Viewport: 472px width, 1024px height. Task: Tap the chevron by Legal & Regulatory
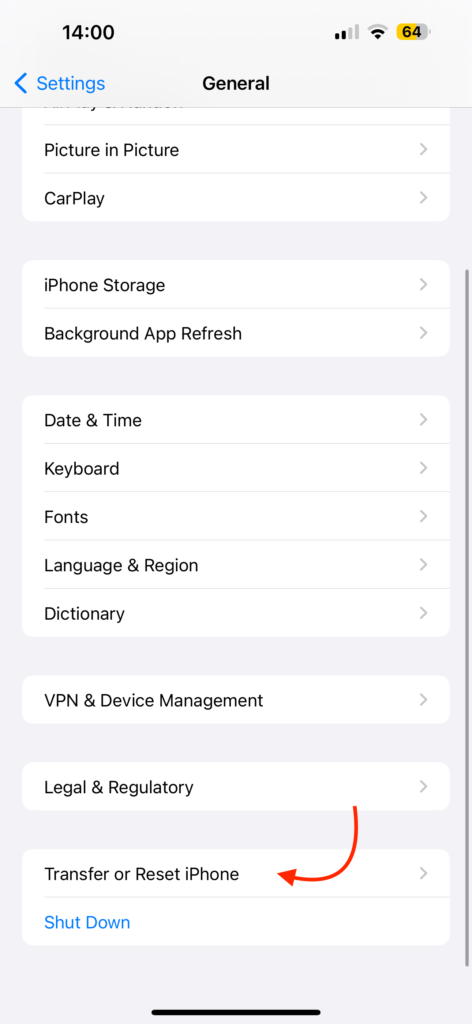coord(424,787)
